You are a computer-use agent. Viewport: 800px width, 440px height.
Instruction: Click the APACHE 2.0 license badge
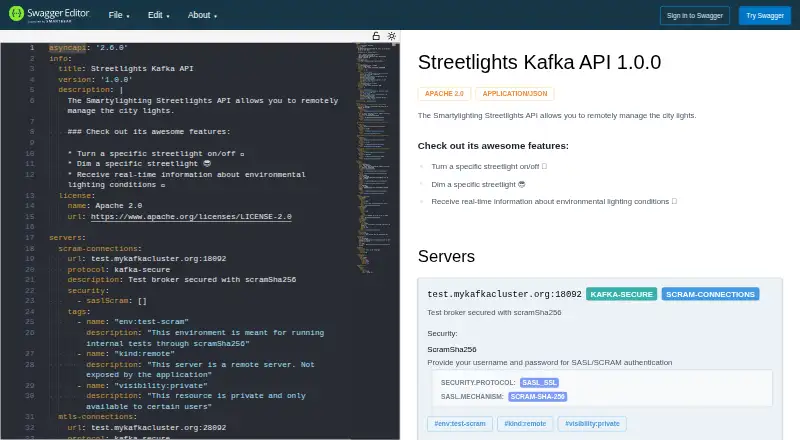[x=444, y=93]
